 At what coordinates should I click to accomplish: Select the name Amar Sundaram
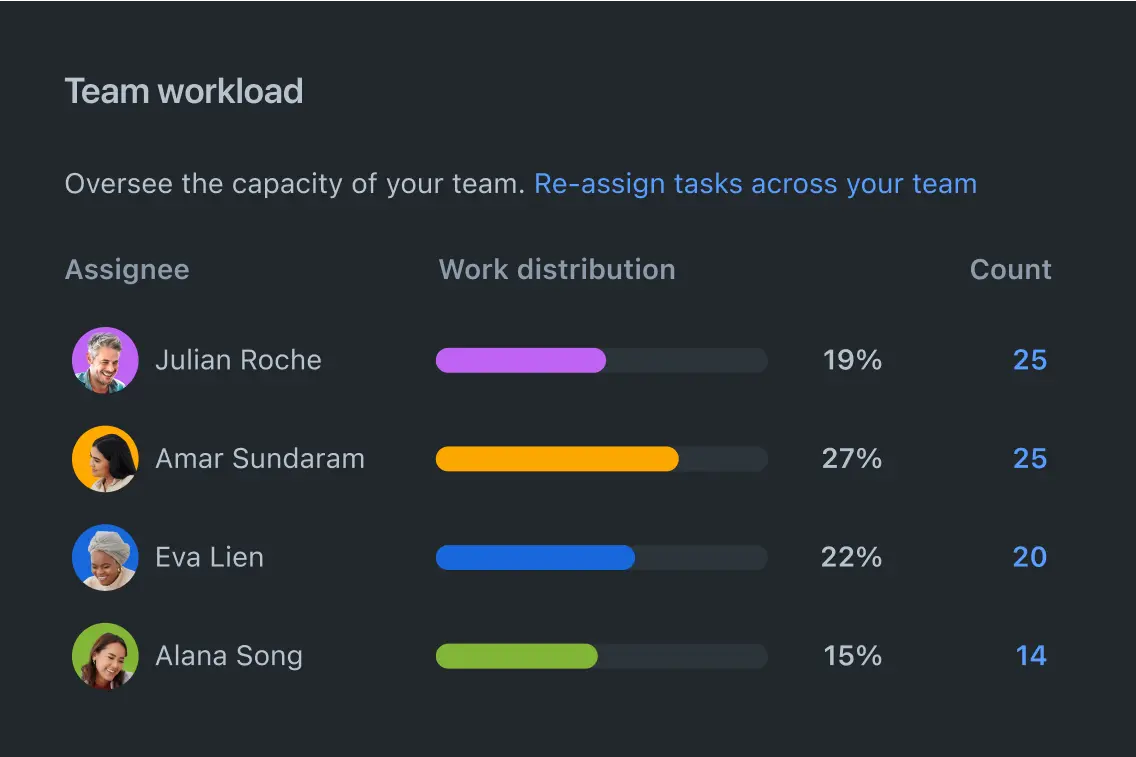click(259, 458)
